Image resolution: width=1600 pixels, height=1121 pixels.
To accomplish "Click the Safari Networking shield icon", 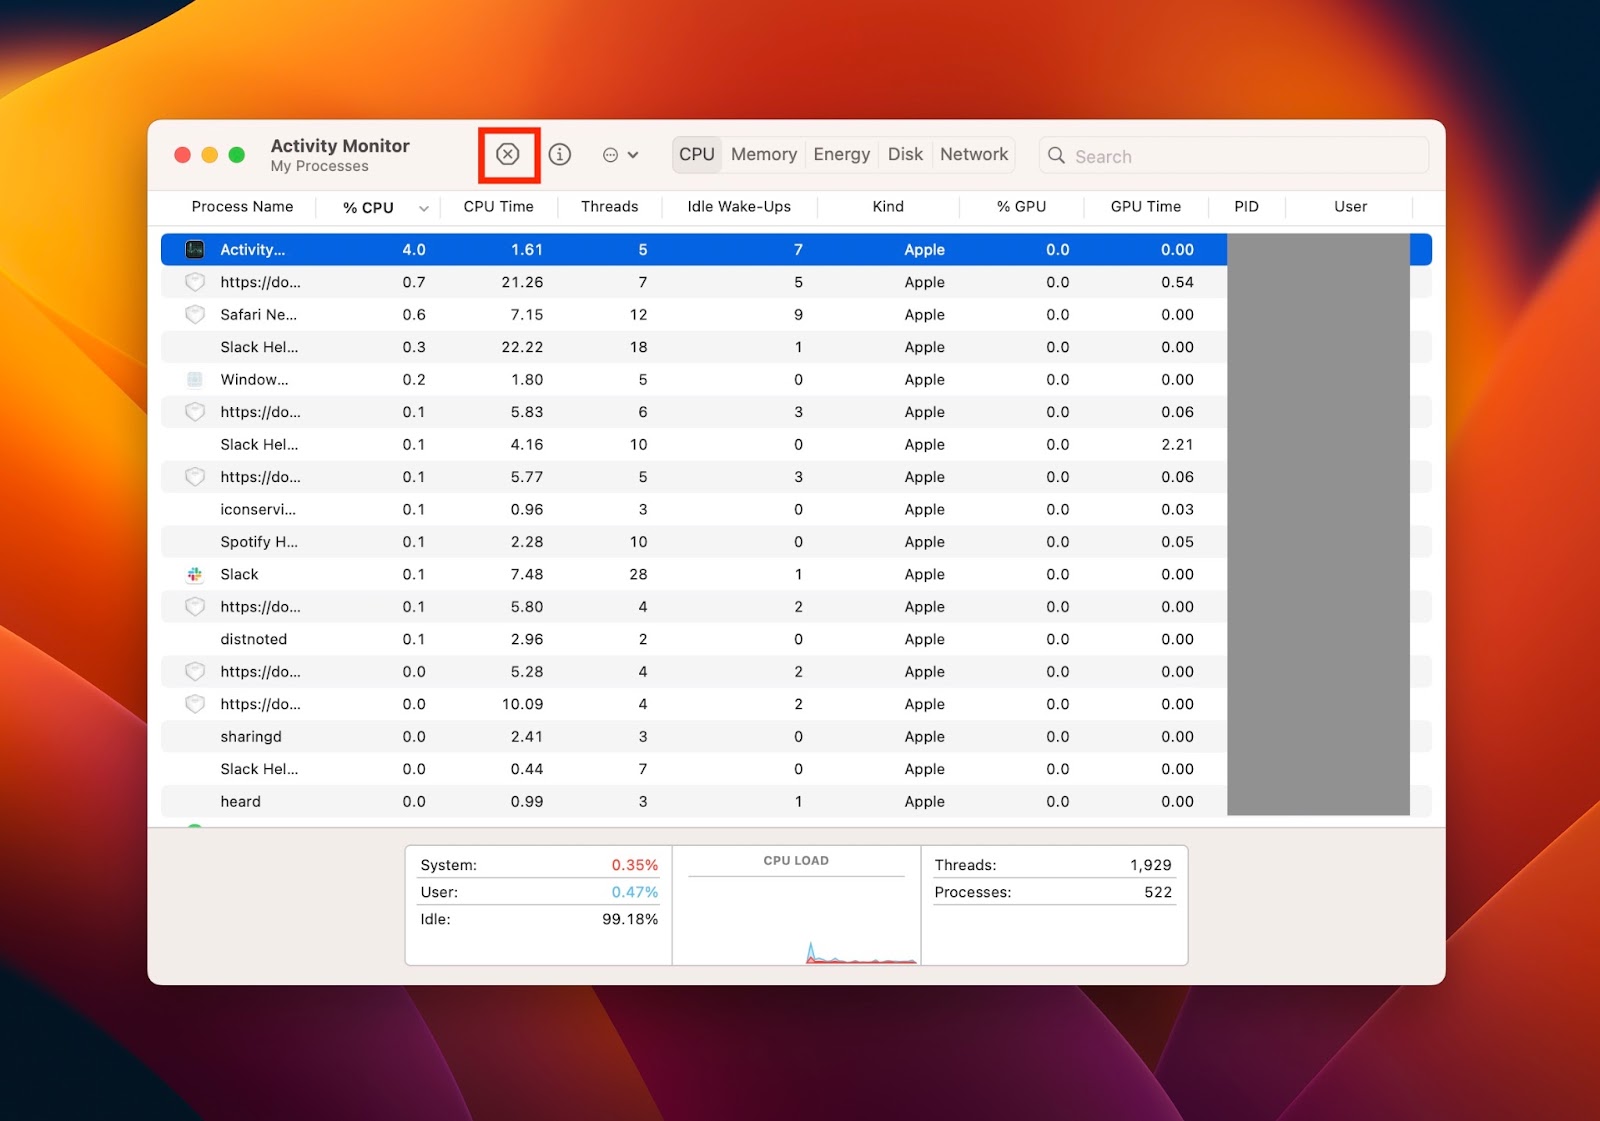I will pyautogui.click(x=195, y=314).
